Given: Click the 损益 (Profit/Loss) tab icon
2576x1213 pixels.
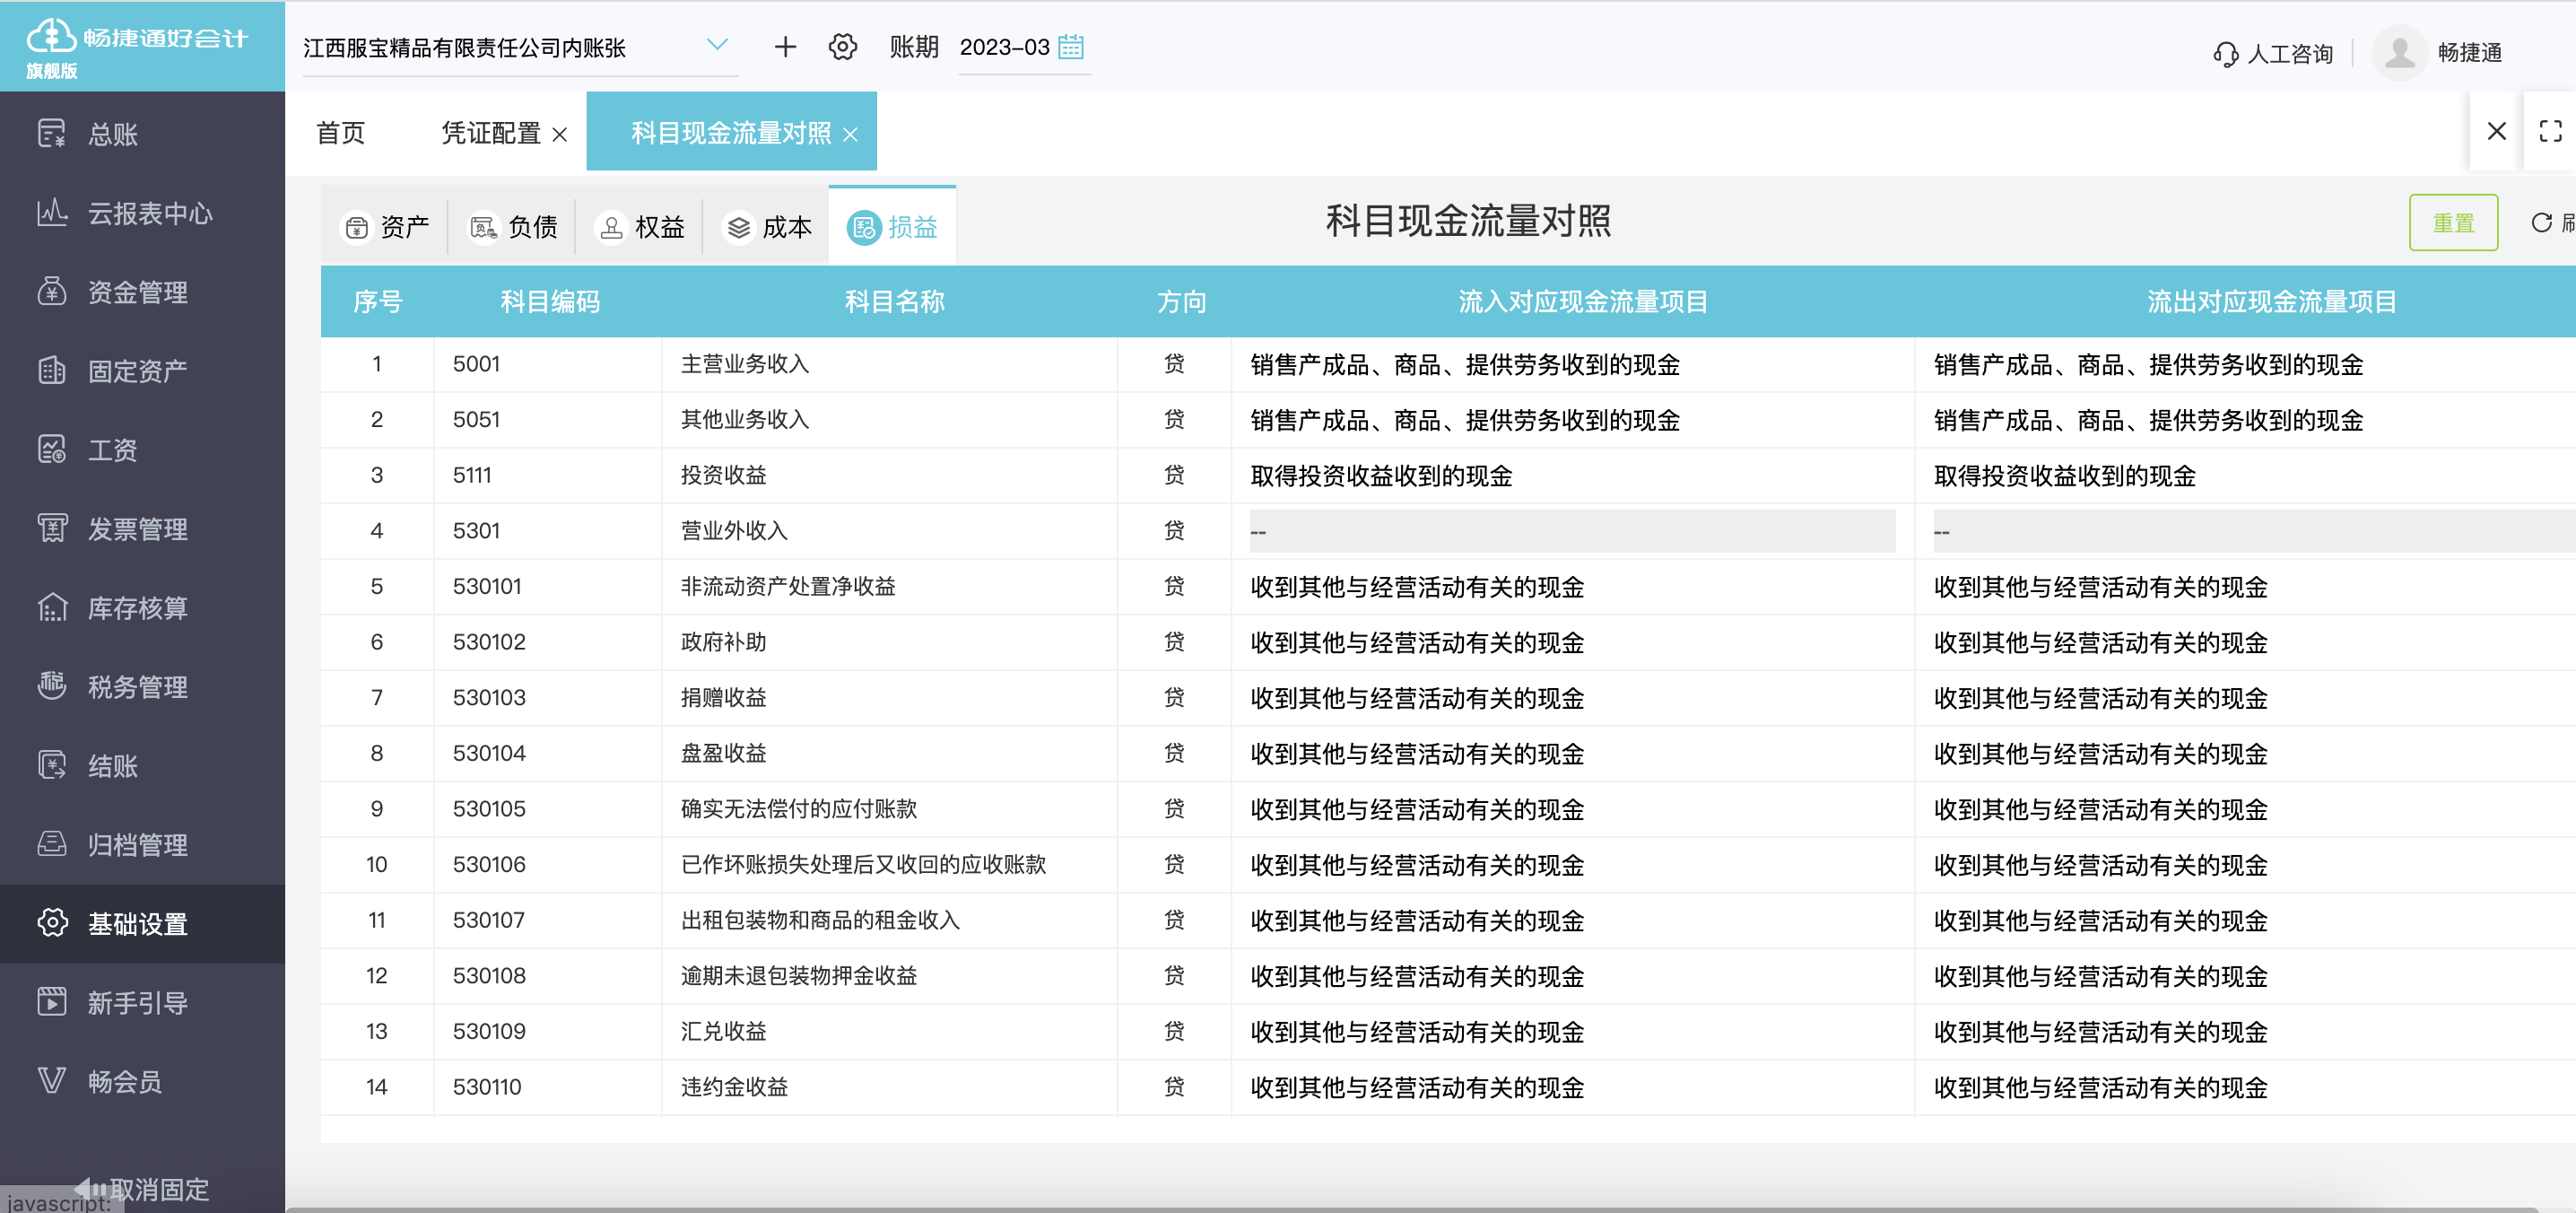Looking at the screenshot, I should point(859,227).
